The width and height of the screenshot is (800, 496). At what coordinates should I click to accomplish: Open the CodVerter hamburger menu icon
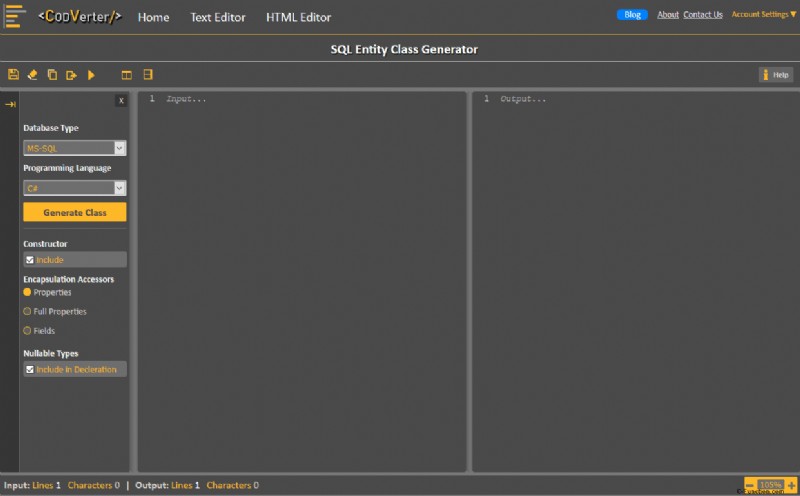click(x=15, y=17)
